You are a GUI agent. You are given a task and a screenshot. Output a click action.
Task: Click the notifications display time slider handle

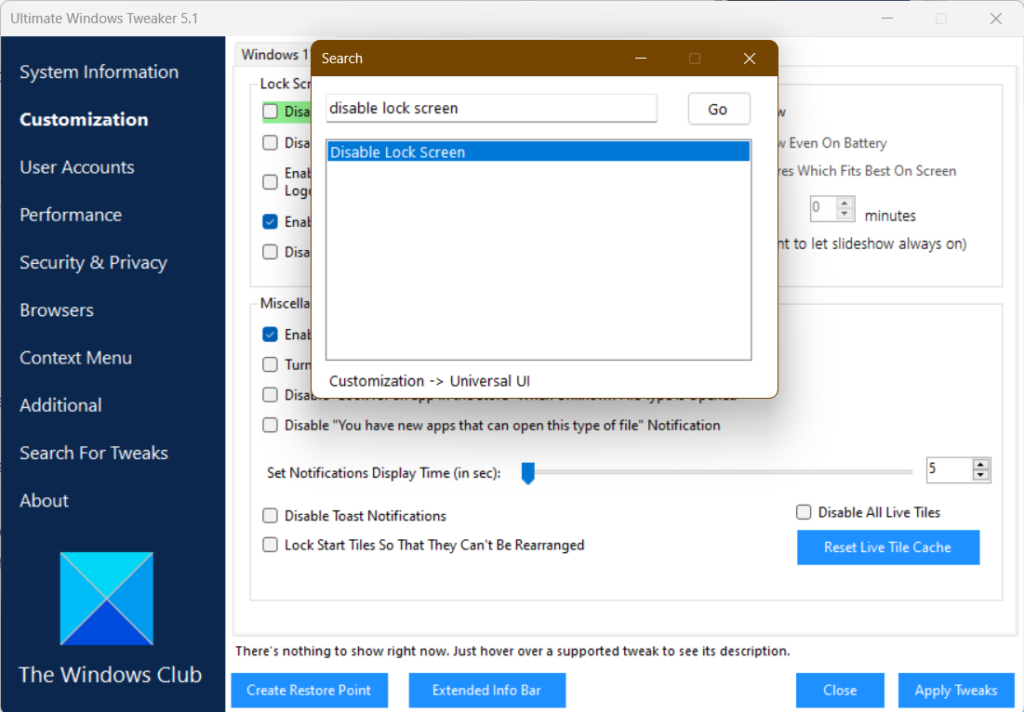[x=528, y=473]
